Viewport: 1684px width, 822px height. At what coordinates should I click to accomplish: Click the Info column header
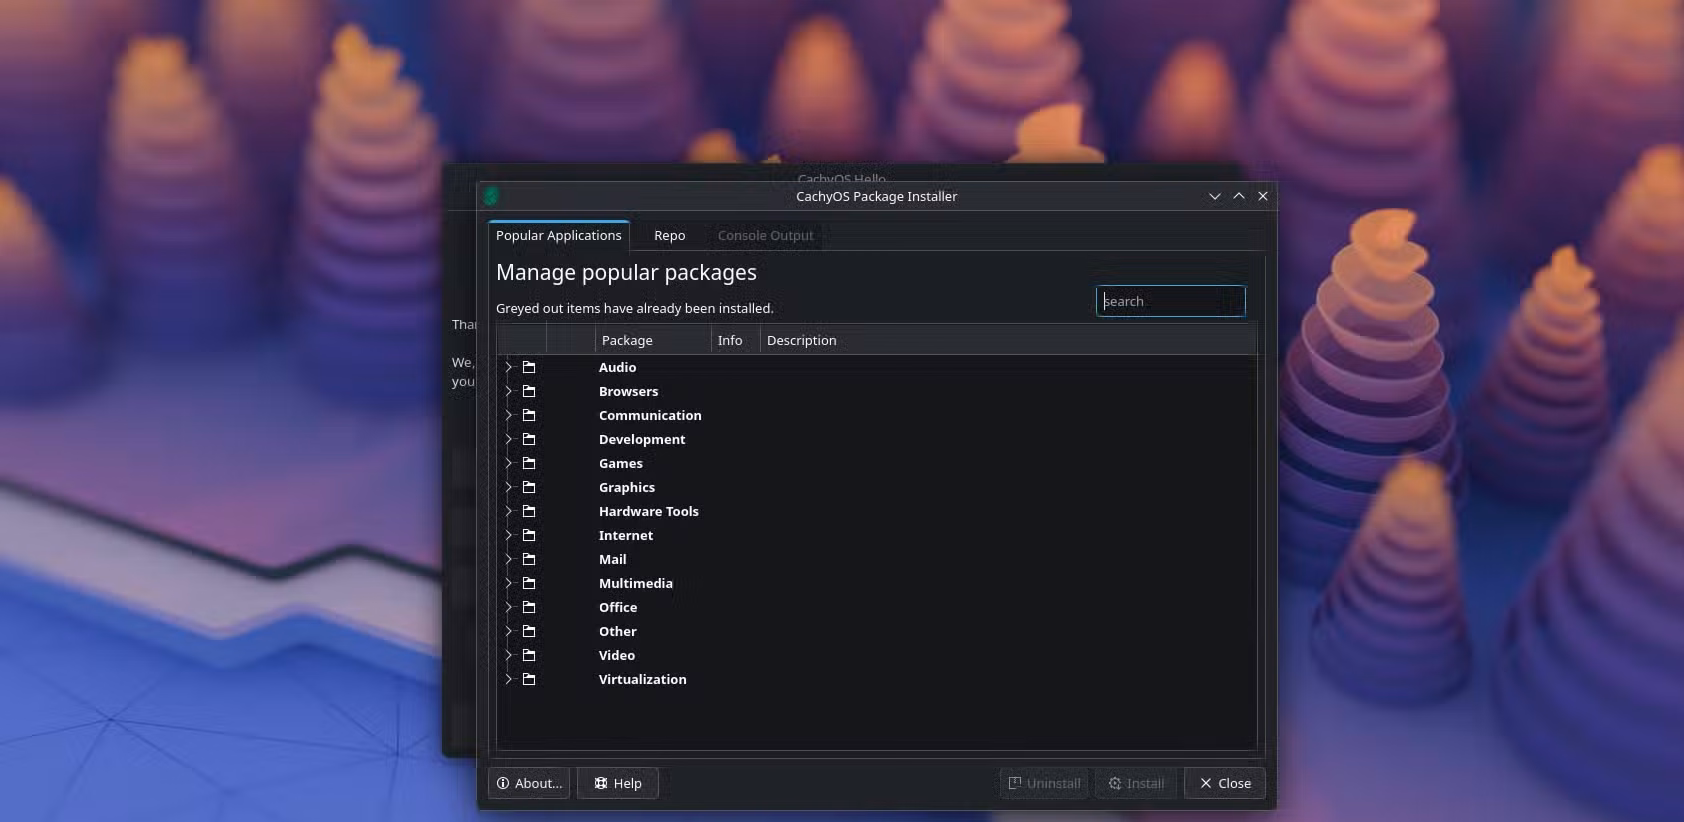pyautogui.click(x=736, y=340)
